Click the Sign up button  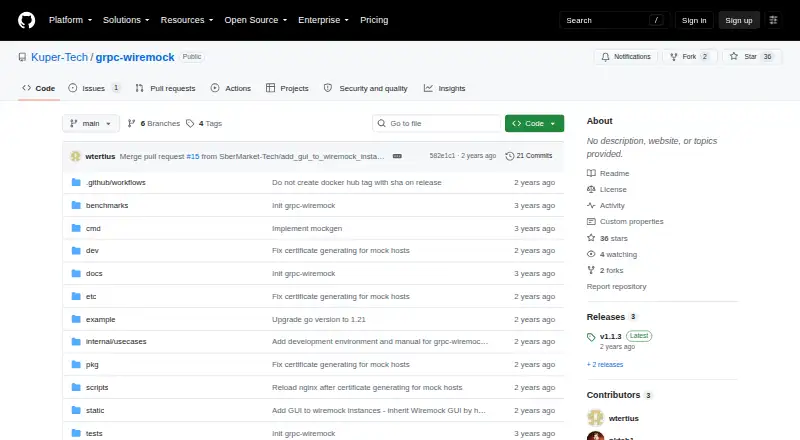(x=739, y=20)
